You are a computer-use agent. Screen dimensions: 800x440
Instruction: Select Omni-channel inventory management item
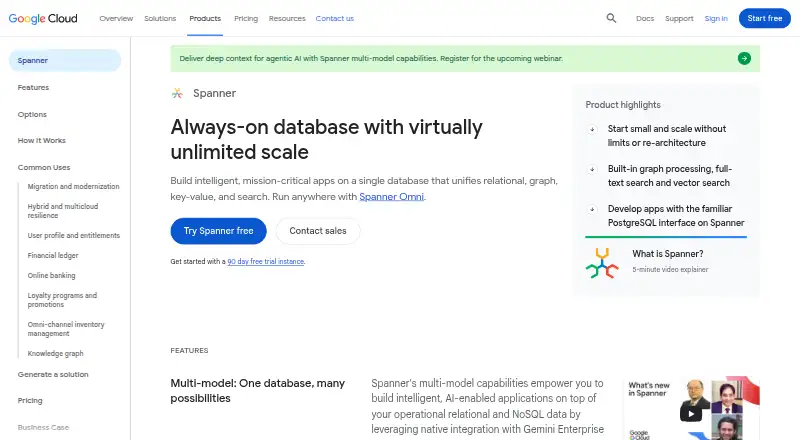(66, 329)
